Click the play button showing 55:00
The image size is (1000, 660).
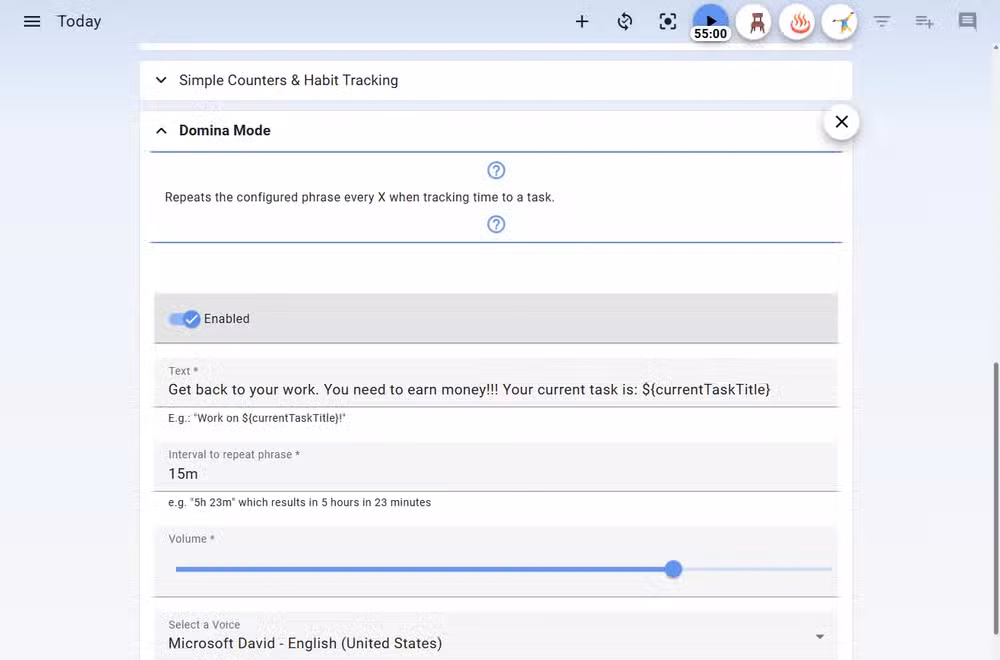click(710, 22)
